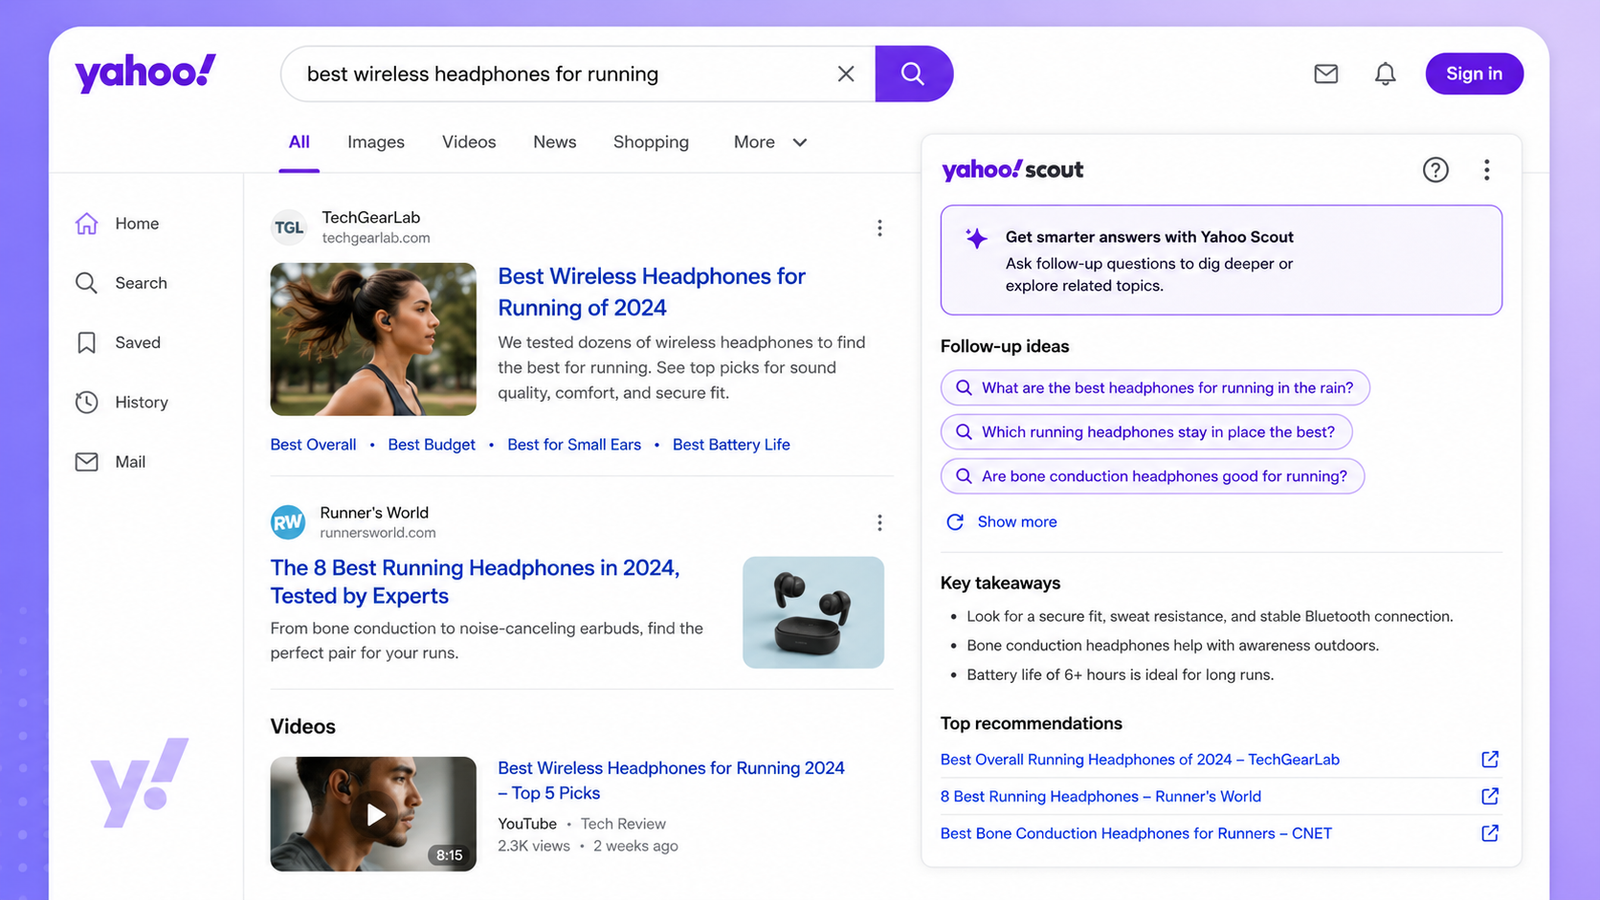Click external-link icon for Runner's World recommendation

click(x=1490, y=797)
